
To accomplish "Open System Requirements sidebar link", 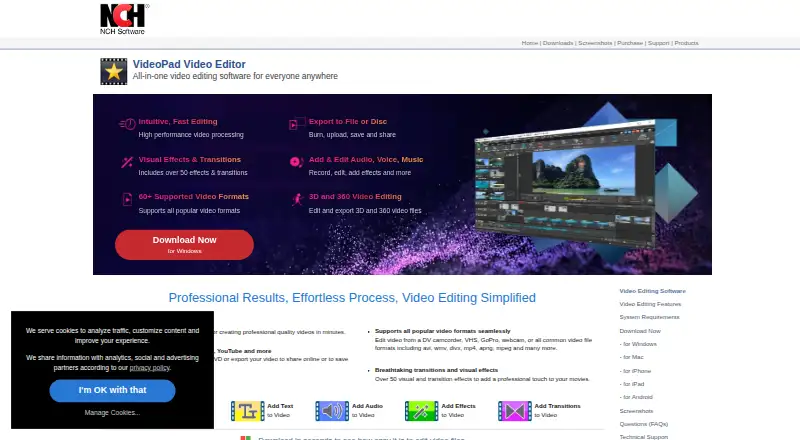I will point(649,317).
